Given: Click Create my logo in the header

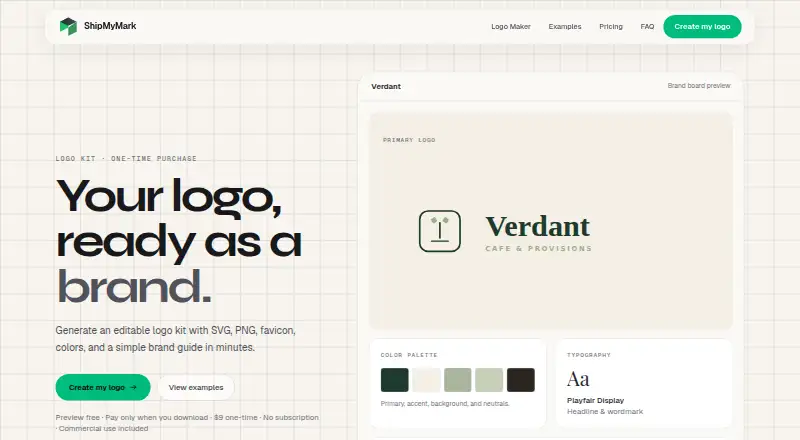Looking at the screenshot, I should coord(702,27).
